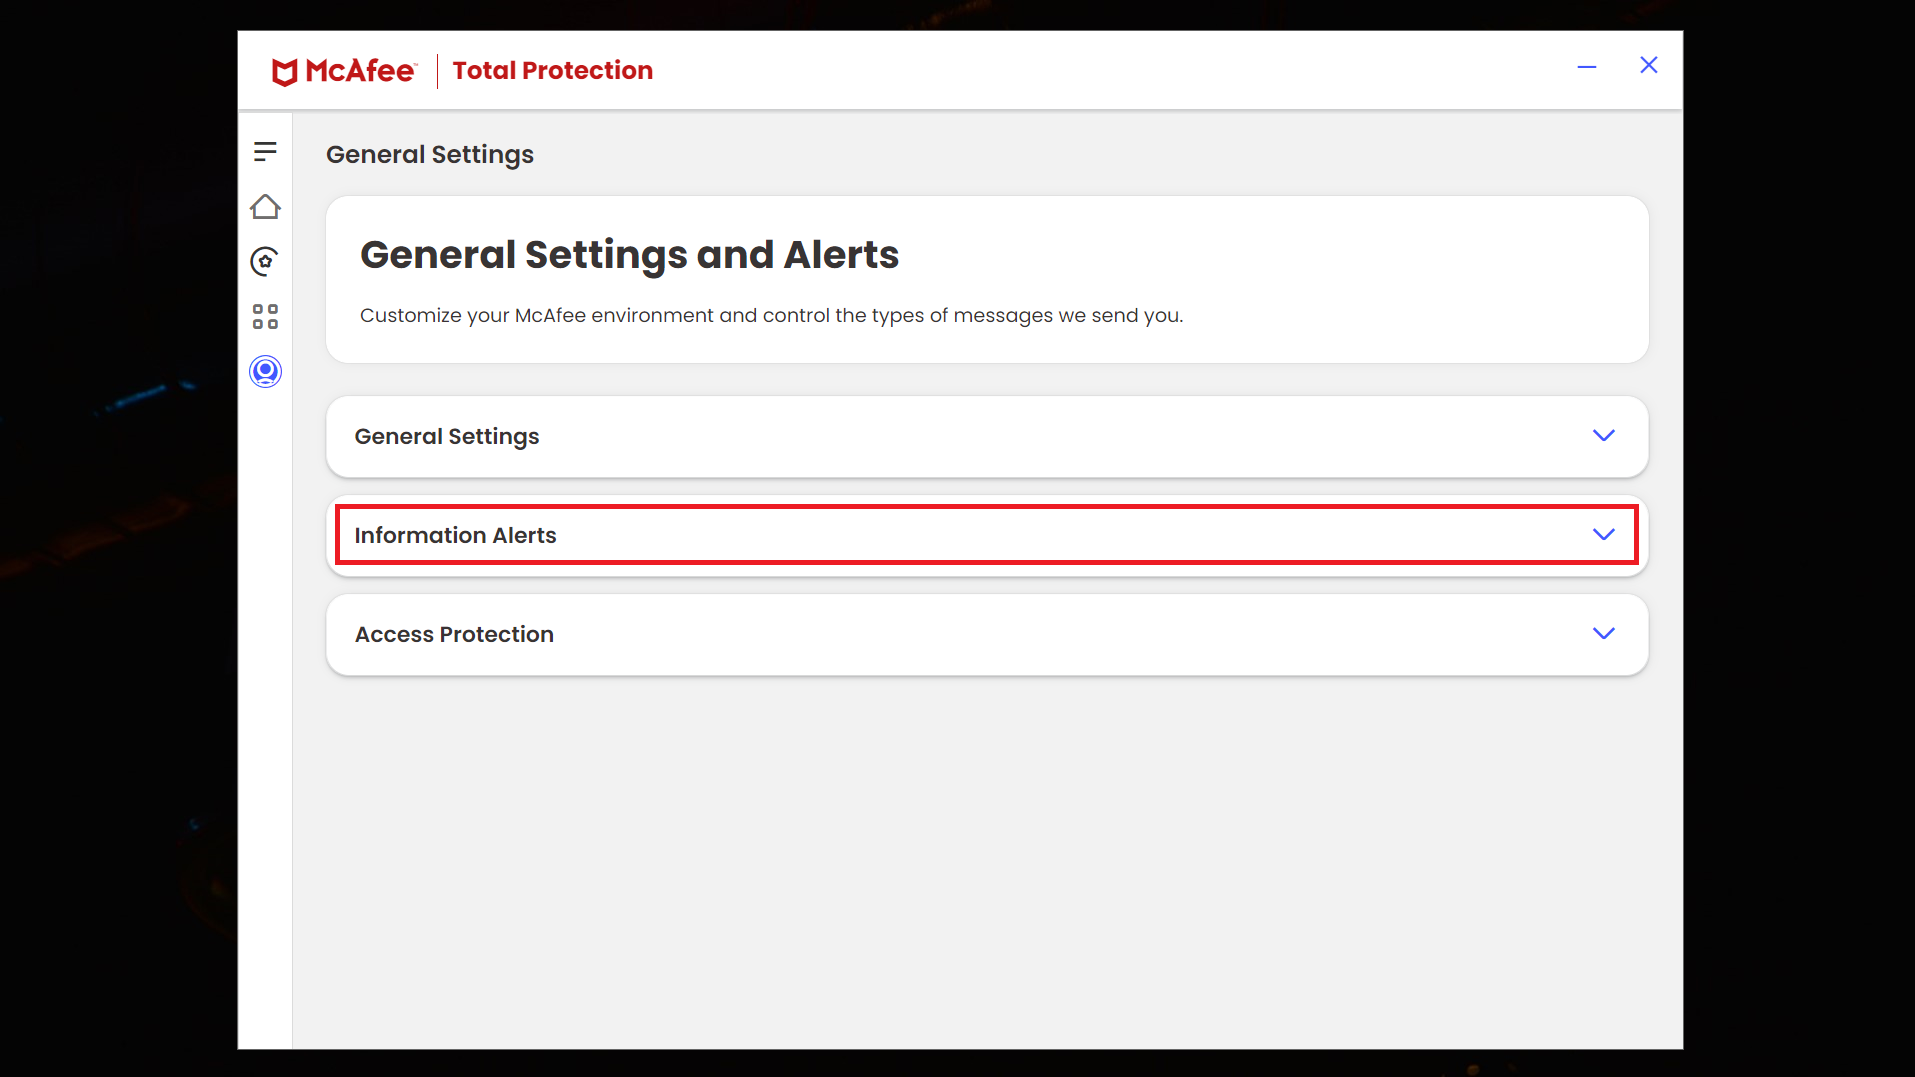Open the Protection Score page
The height and width of the screenshot is (1077, 1915).
pyautogui.click(x=263, y=261)
